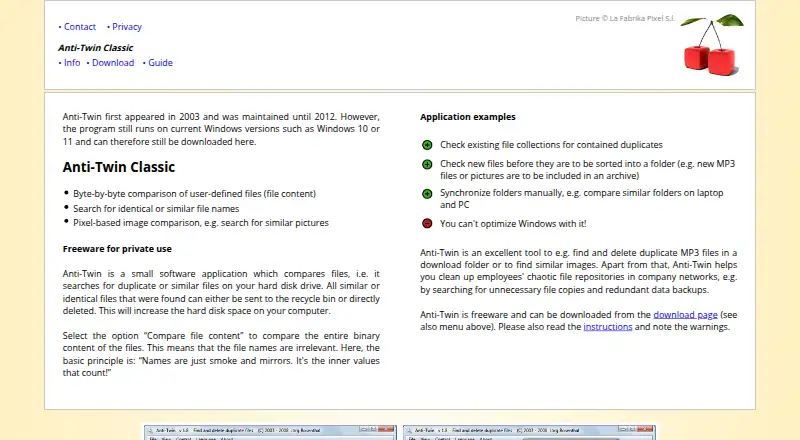Viewport: 800px width, 440px height.
Task: Click the 'Freeware for private use' heading
Action: pyautogui.click(x=117, y=249)
